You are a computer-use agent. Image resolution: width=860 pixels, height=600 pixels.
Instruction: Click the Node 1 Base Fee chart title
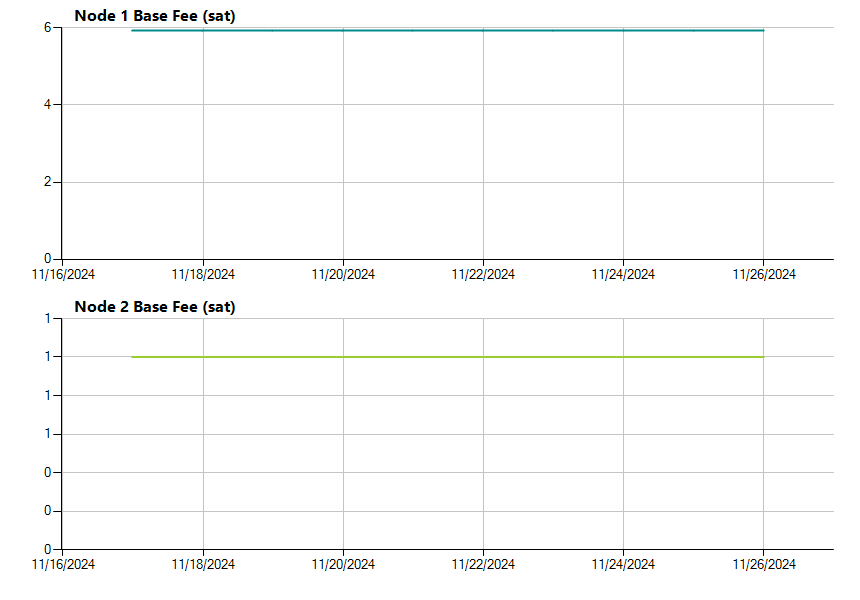point(155,16)
